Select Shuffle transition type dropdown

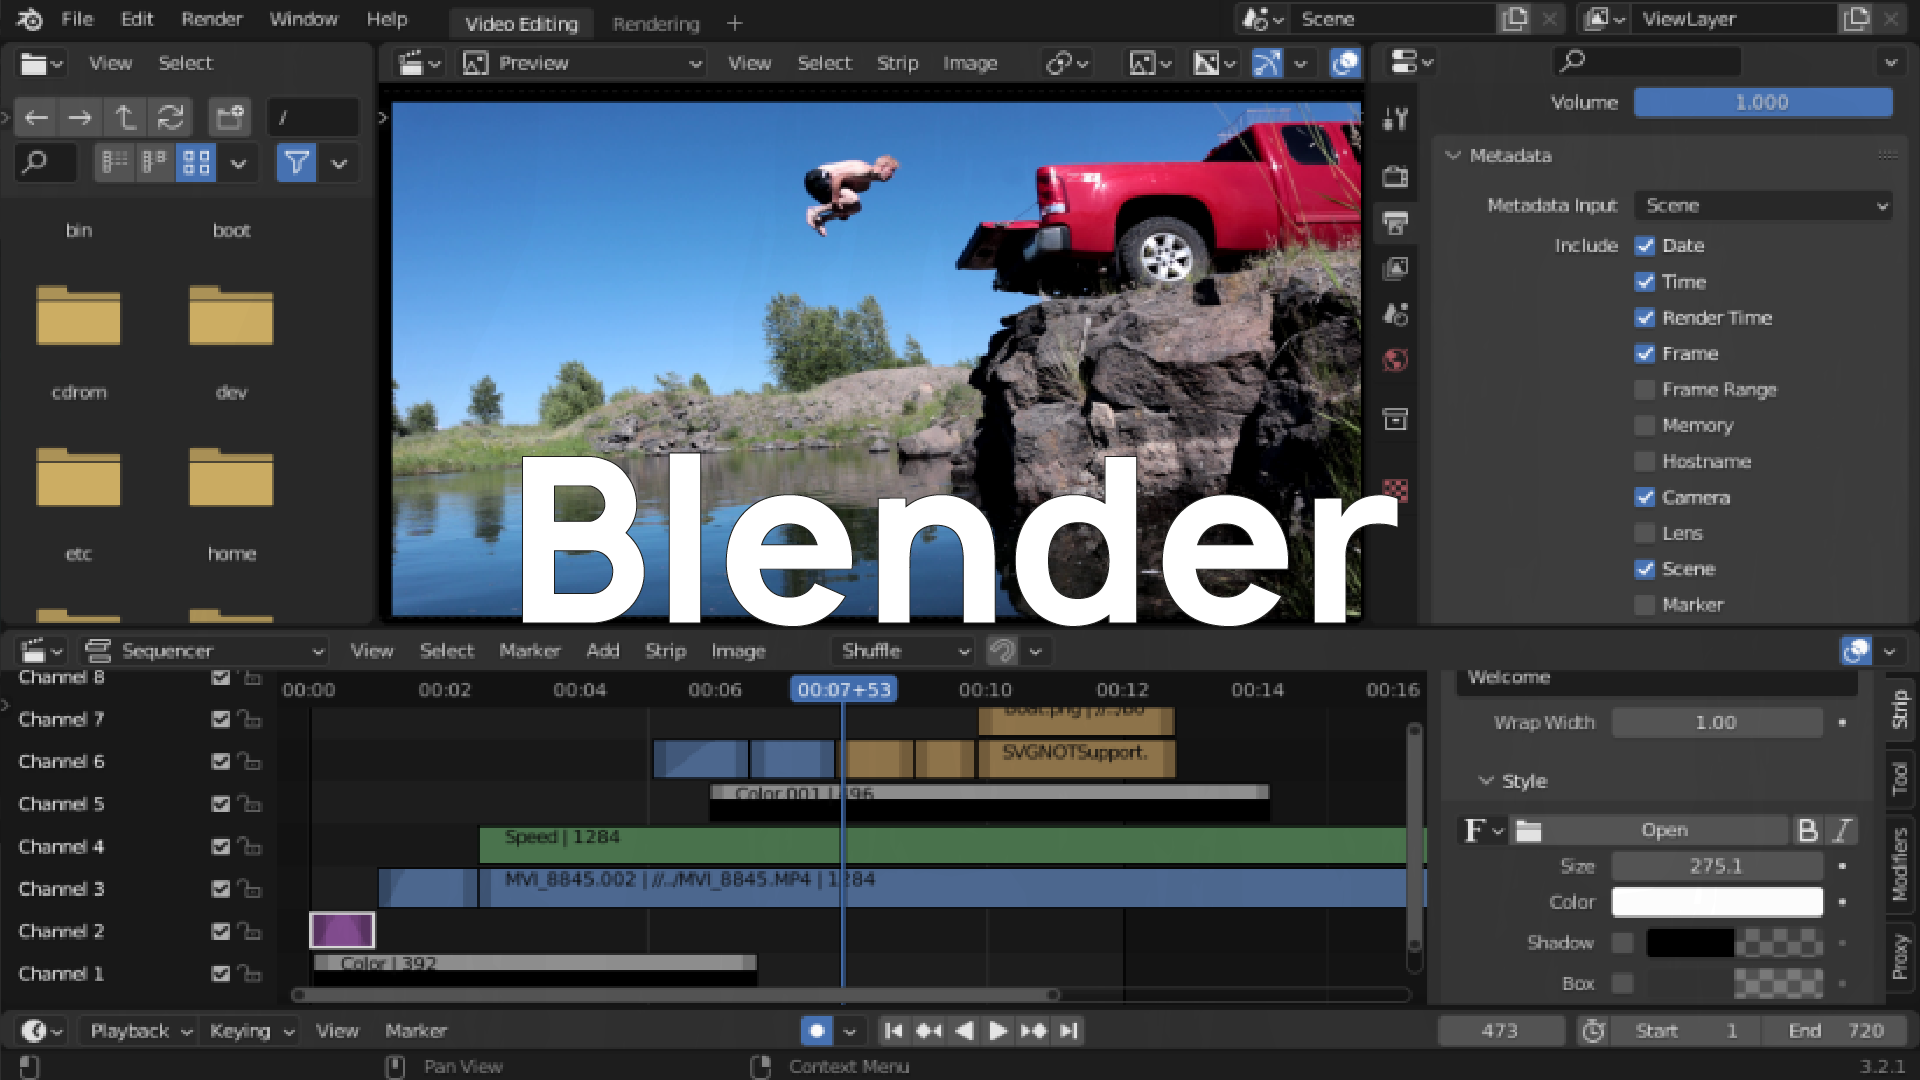tap(899, 649)
